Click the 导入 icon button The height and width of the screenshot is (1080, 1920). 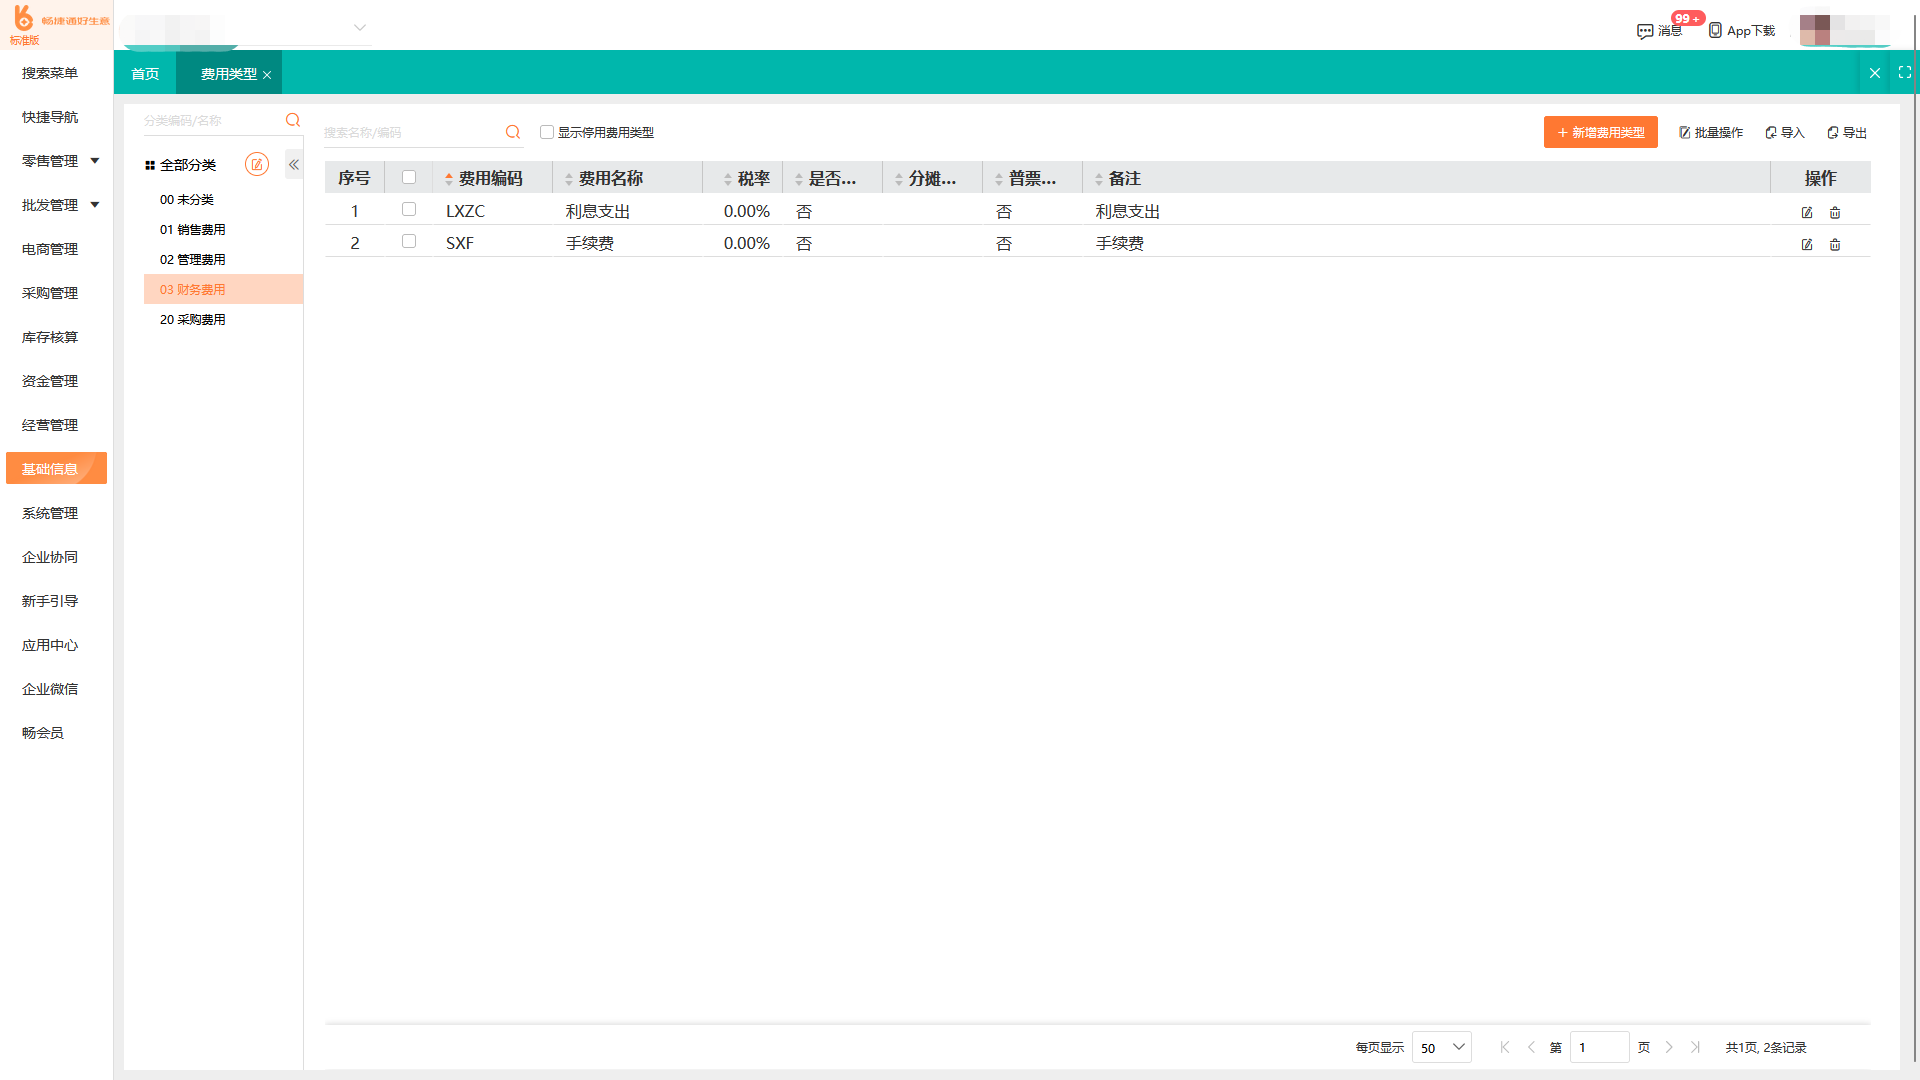click(1785, 131)
